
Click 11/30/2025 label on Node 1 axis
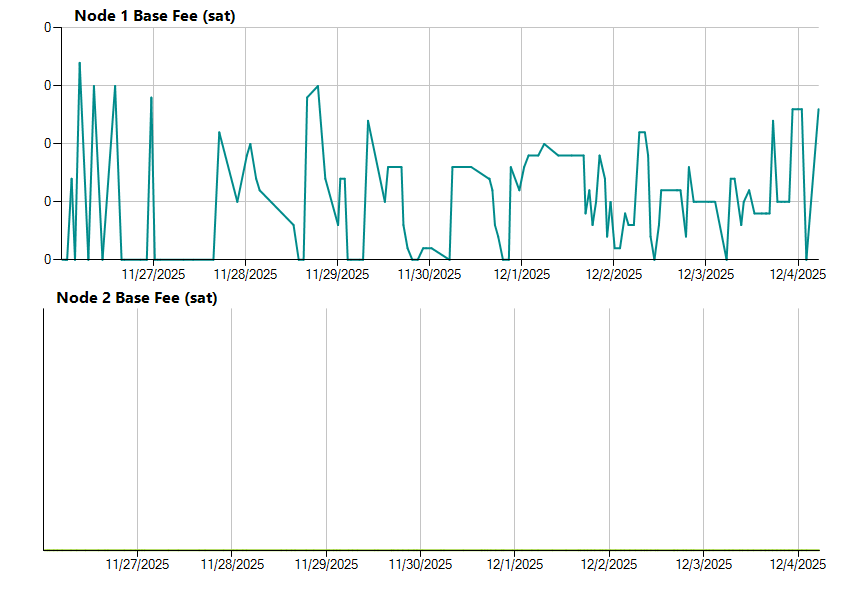tap(429, 274)
